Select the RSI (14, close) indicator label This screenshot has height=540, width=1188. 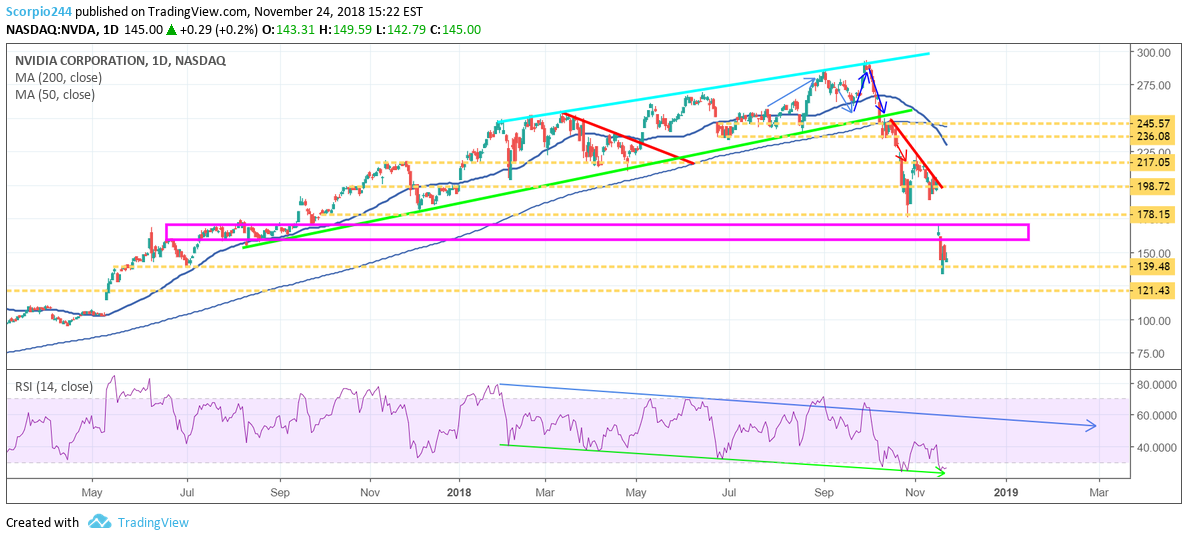[53, 386]
